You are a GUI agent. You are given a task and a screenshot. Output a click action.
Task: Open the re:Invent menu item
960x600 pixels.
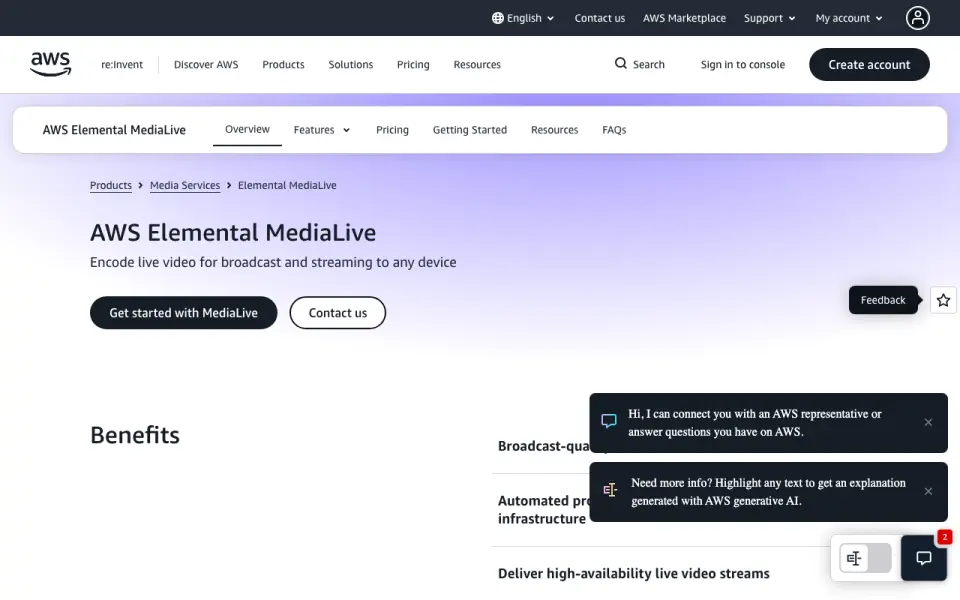[x=122, y=64]
